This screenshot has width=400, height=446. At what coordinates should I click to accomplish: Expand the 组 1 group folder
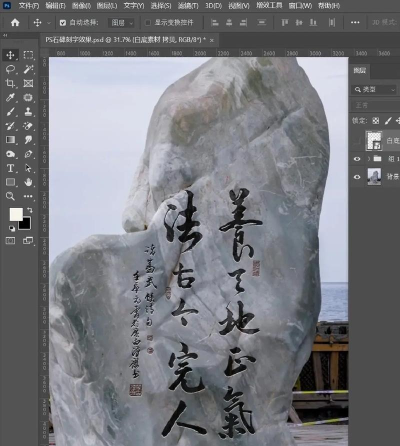pos(369,159)
